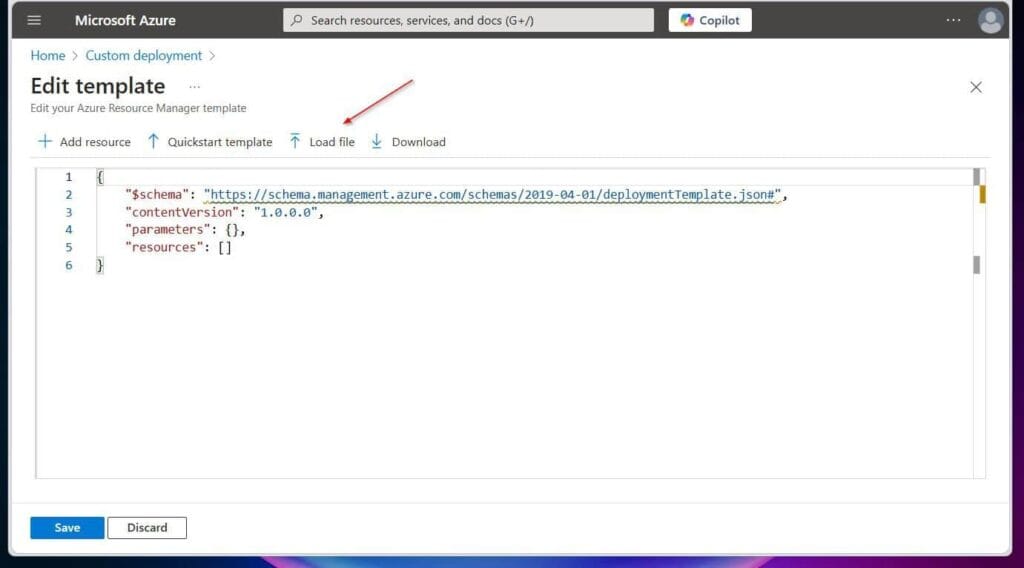Focus the Search resources search box
Viewport: 1024px width, 568px height.
click(468, 20)
